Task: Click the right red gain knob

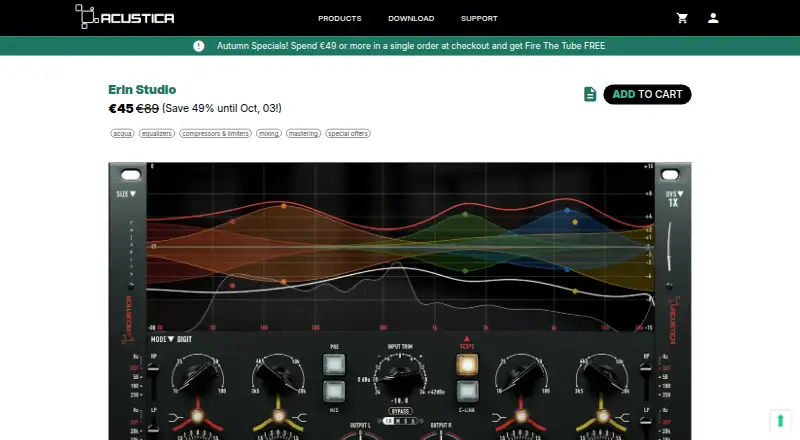Action: click(x=521, y=417)
